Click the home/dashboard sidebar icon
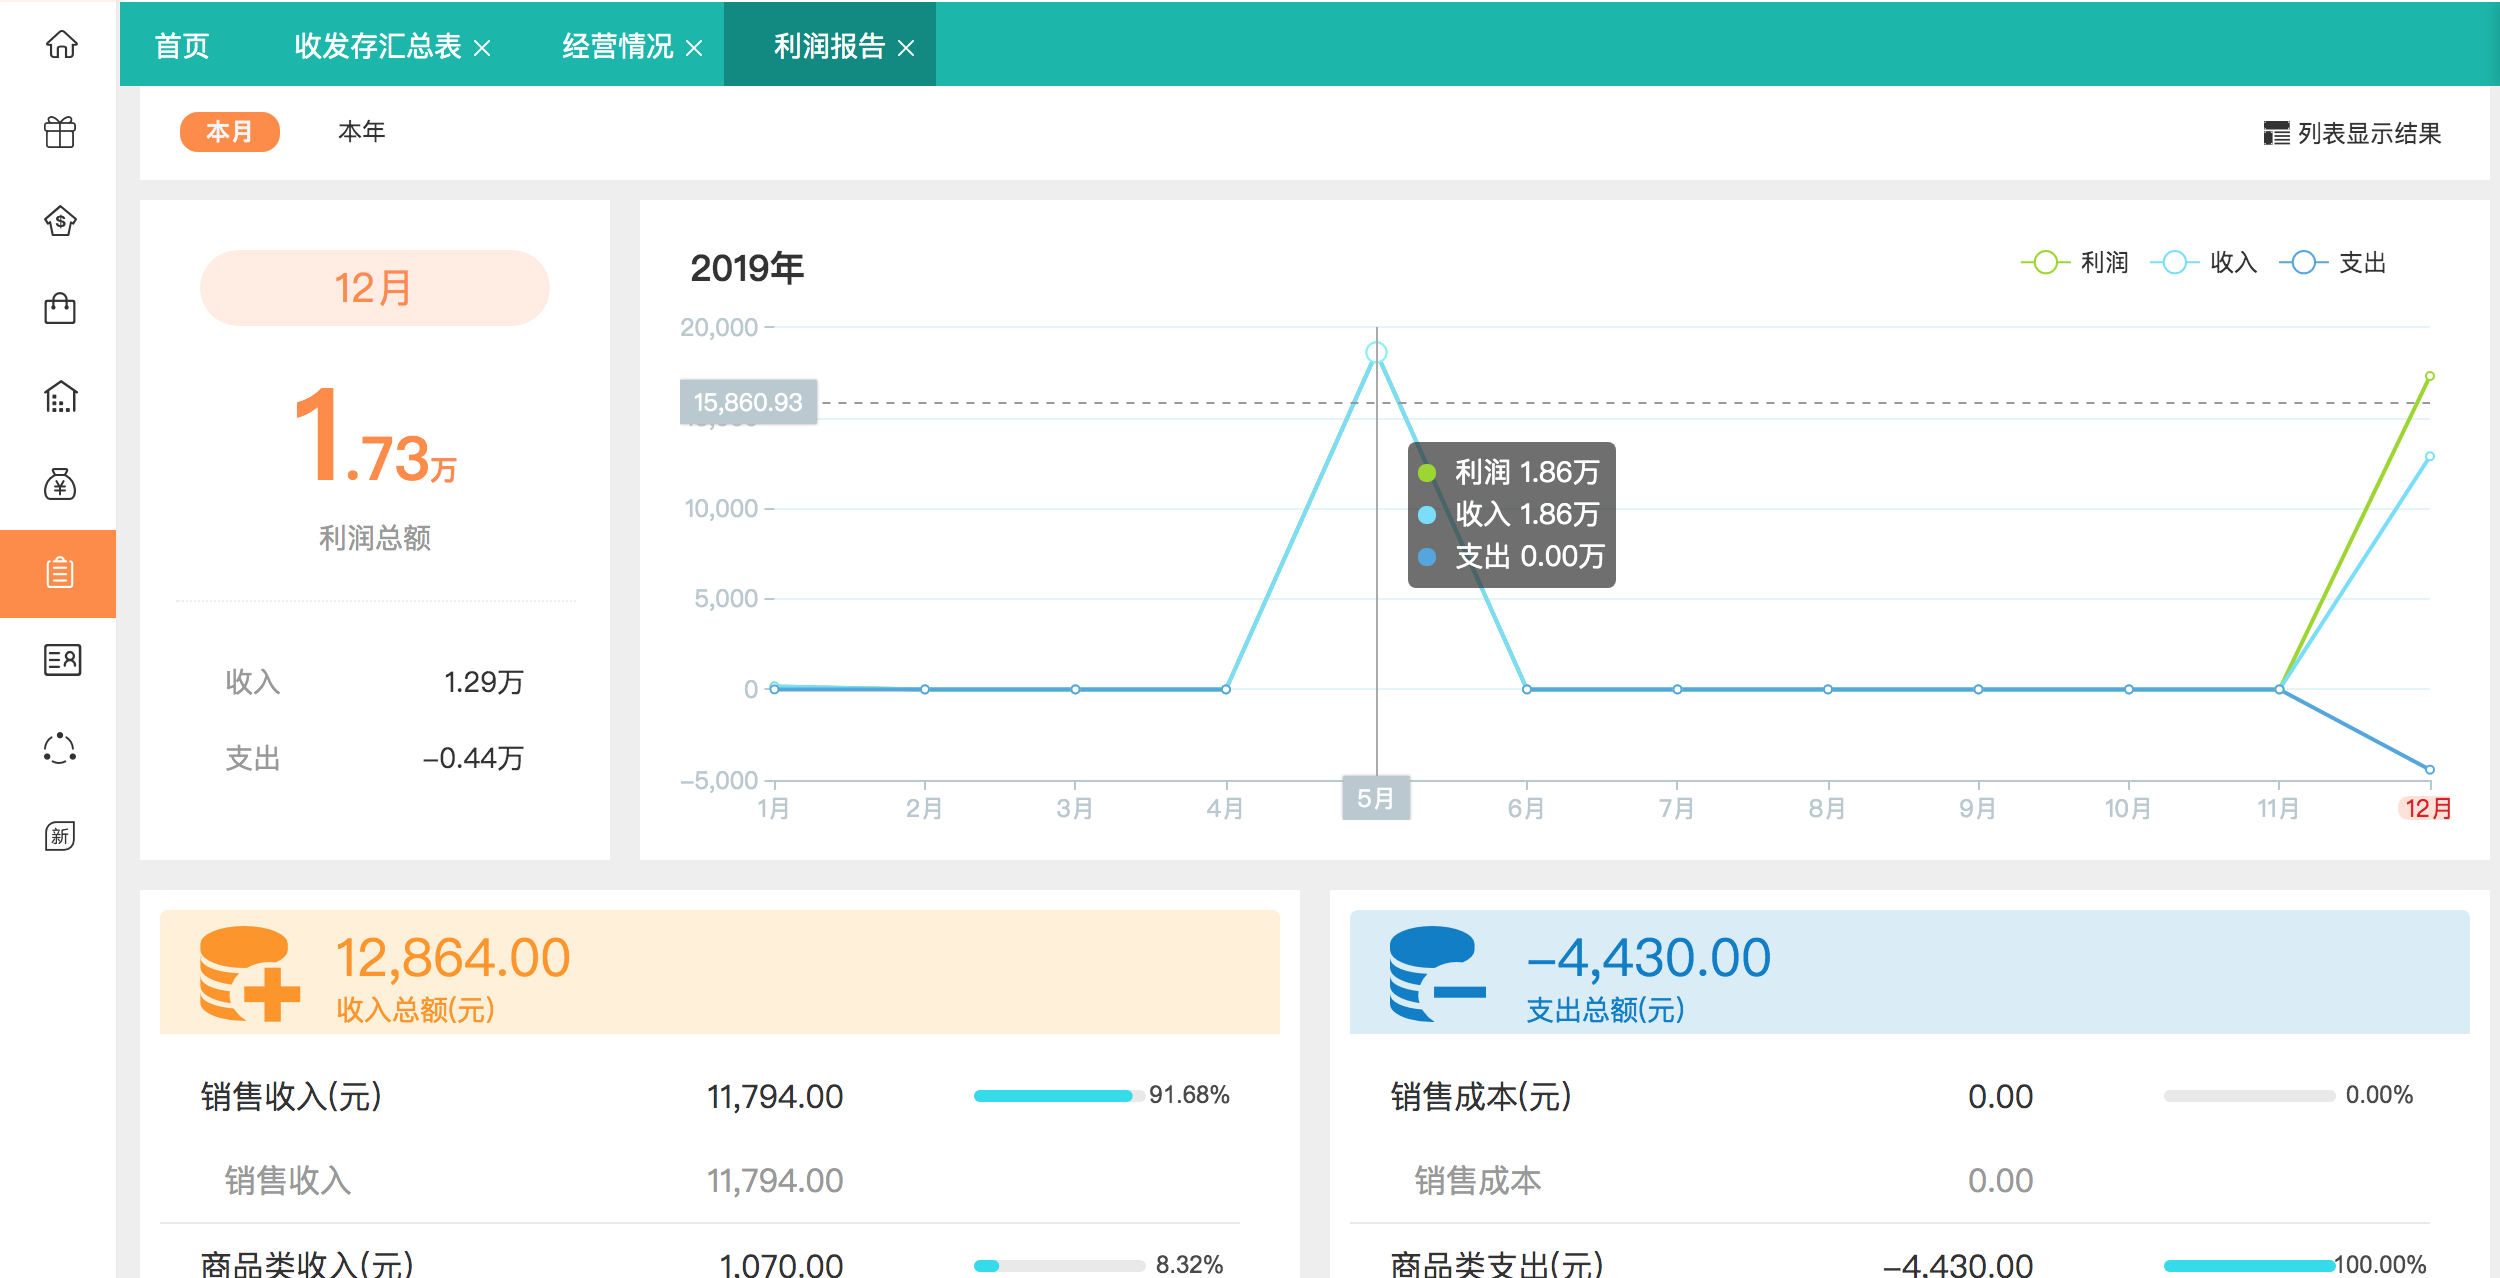2500x1278 pixels. coord(62,44)
